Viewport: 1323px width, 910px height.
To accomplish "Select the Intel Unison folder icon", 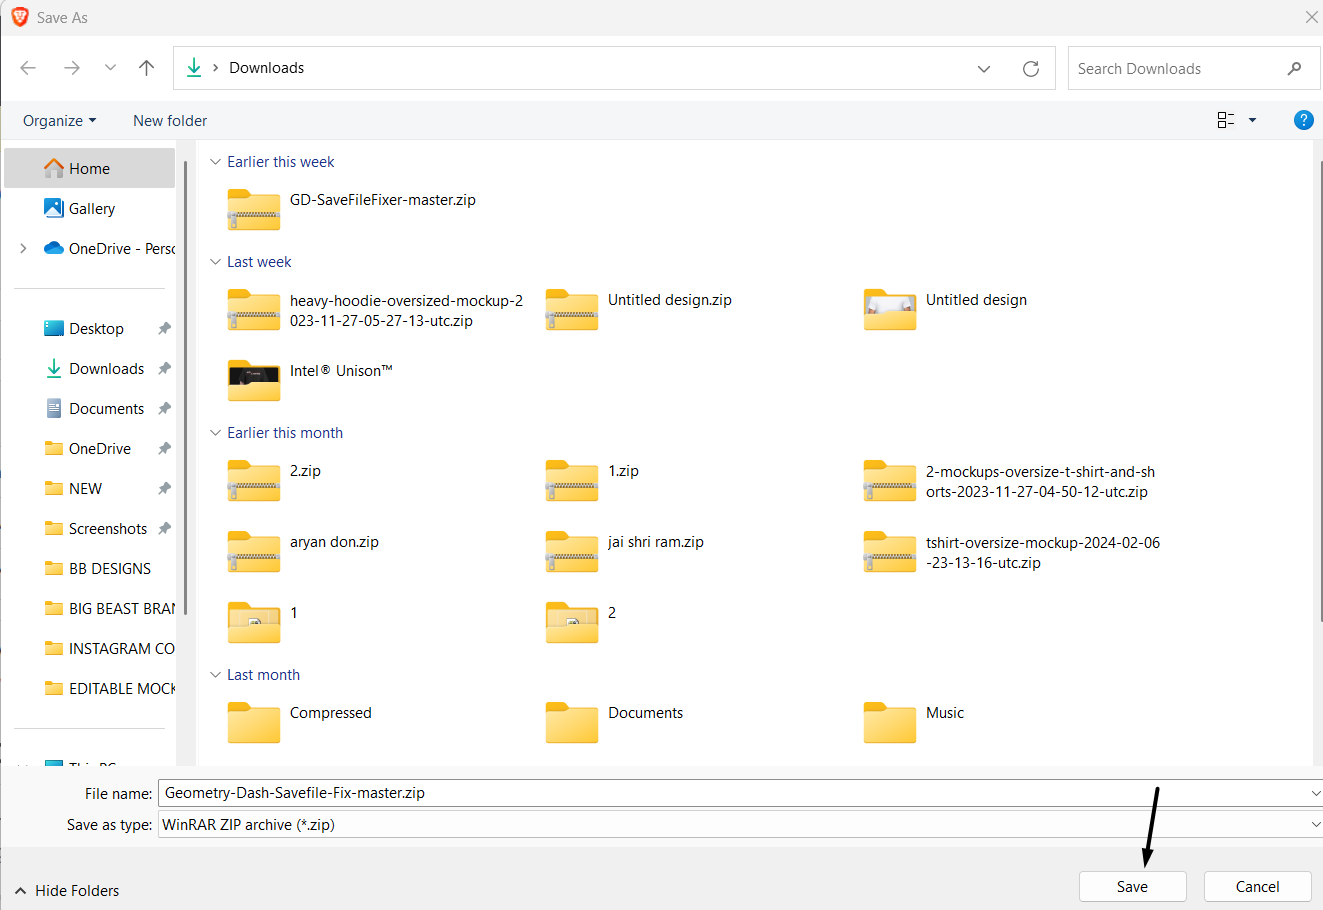I will coord(254,380).
